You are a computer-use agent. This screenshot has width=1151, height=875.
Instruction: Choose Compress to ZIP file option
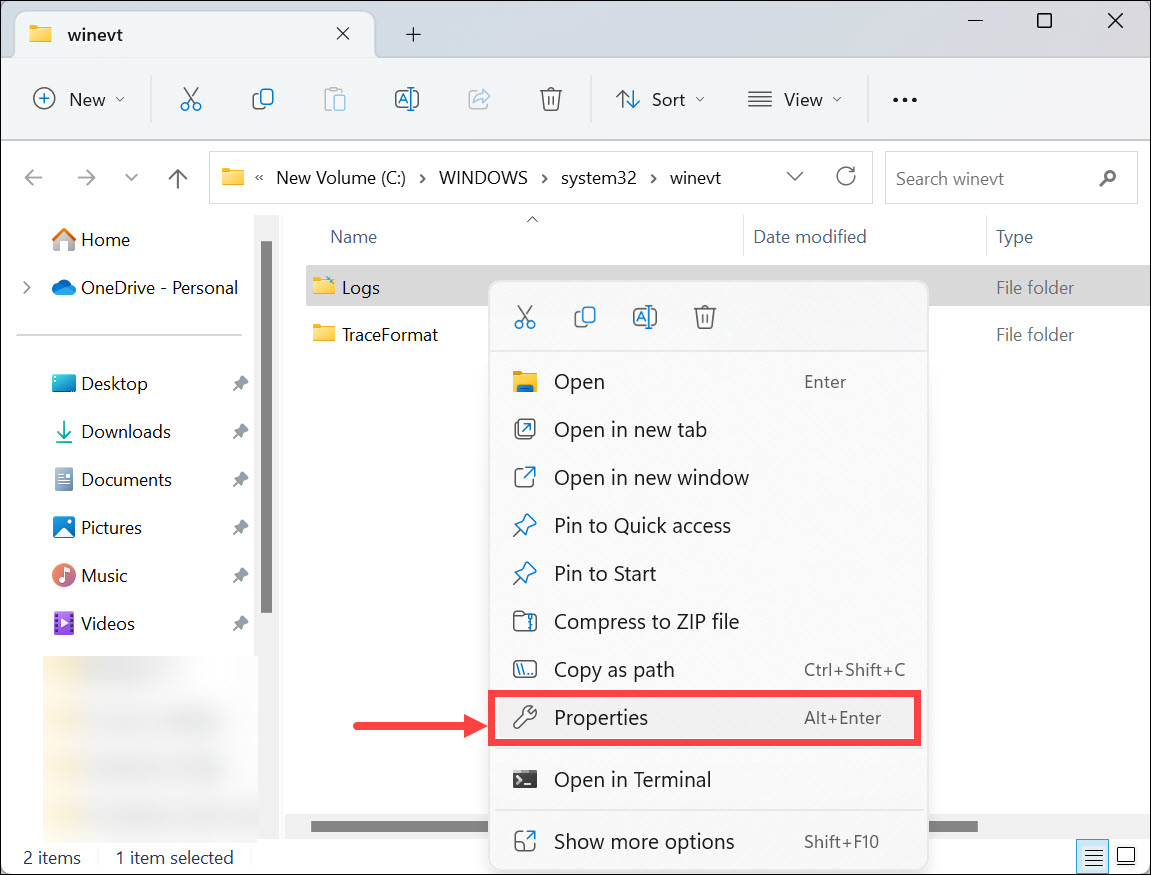(x=646, y=621)
